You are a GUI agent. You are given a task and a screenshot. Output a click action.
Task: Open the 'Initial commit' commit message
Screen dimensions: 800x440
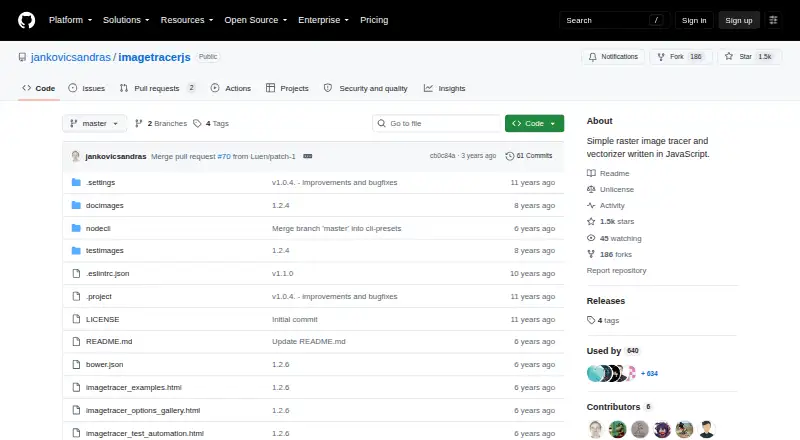(295, 320)
